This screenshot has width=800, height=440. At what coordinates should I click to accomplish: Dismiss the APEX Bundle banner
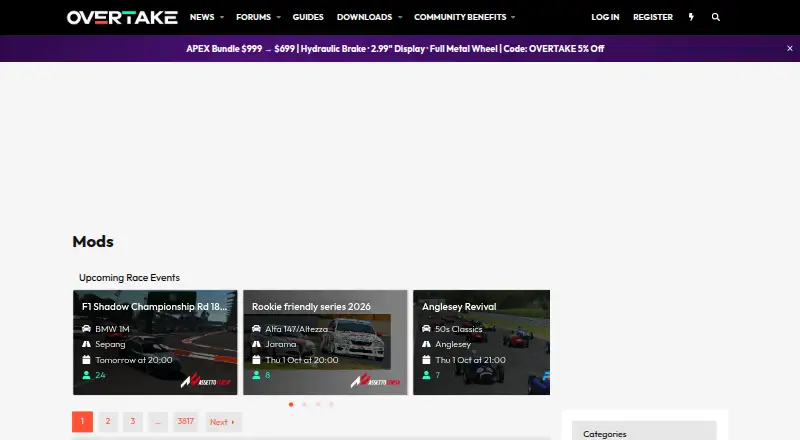[x=790, y=48]
